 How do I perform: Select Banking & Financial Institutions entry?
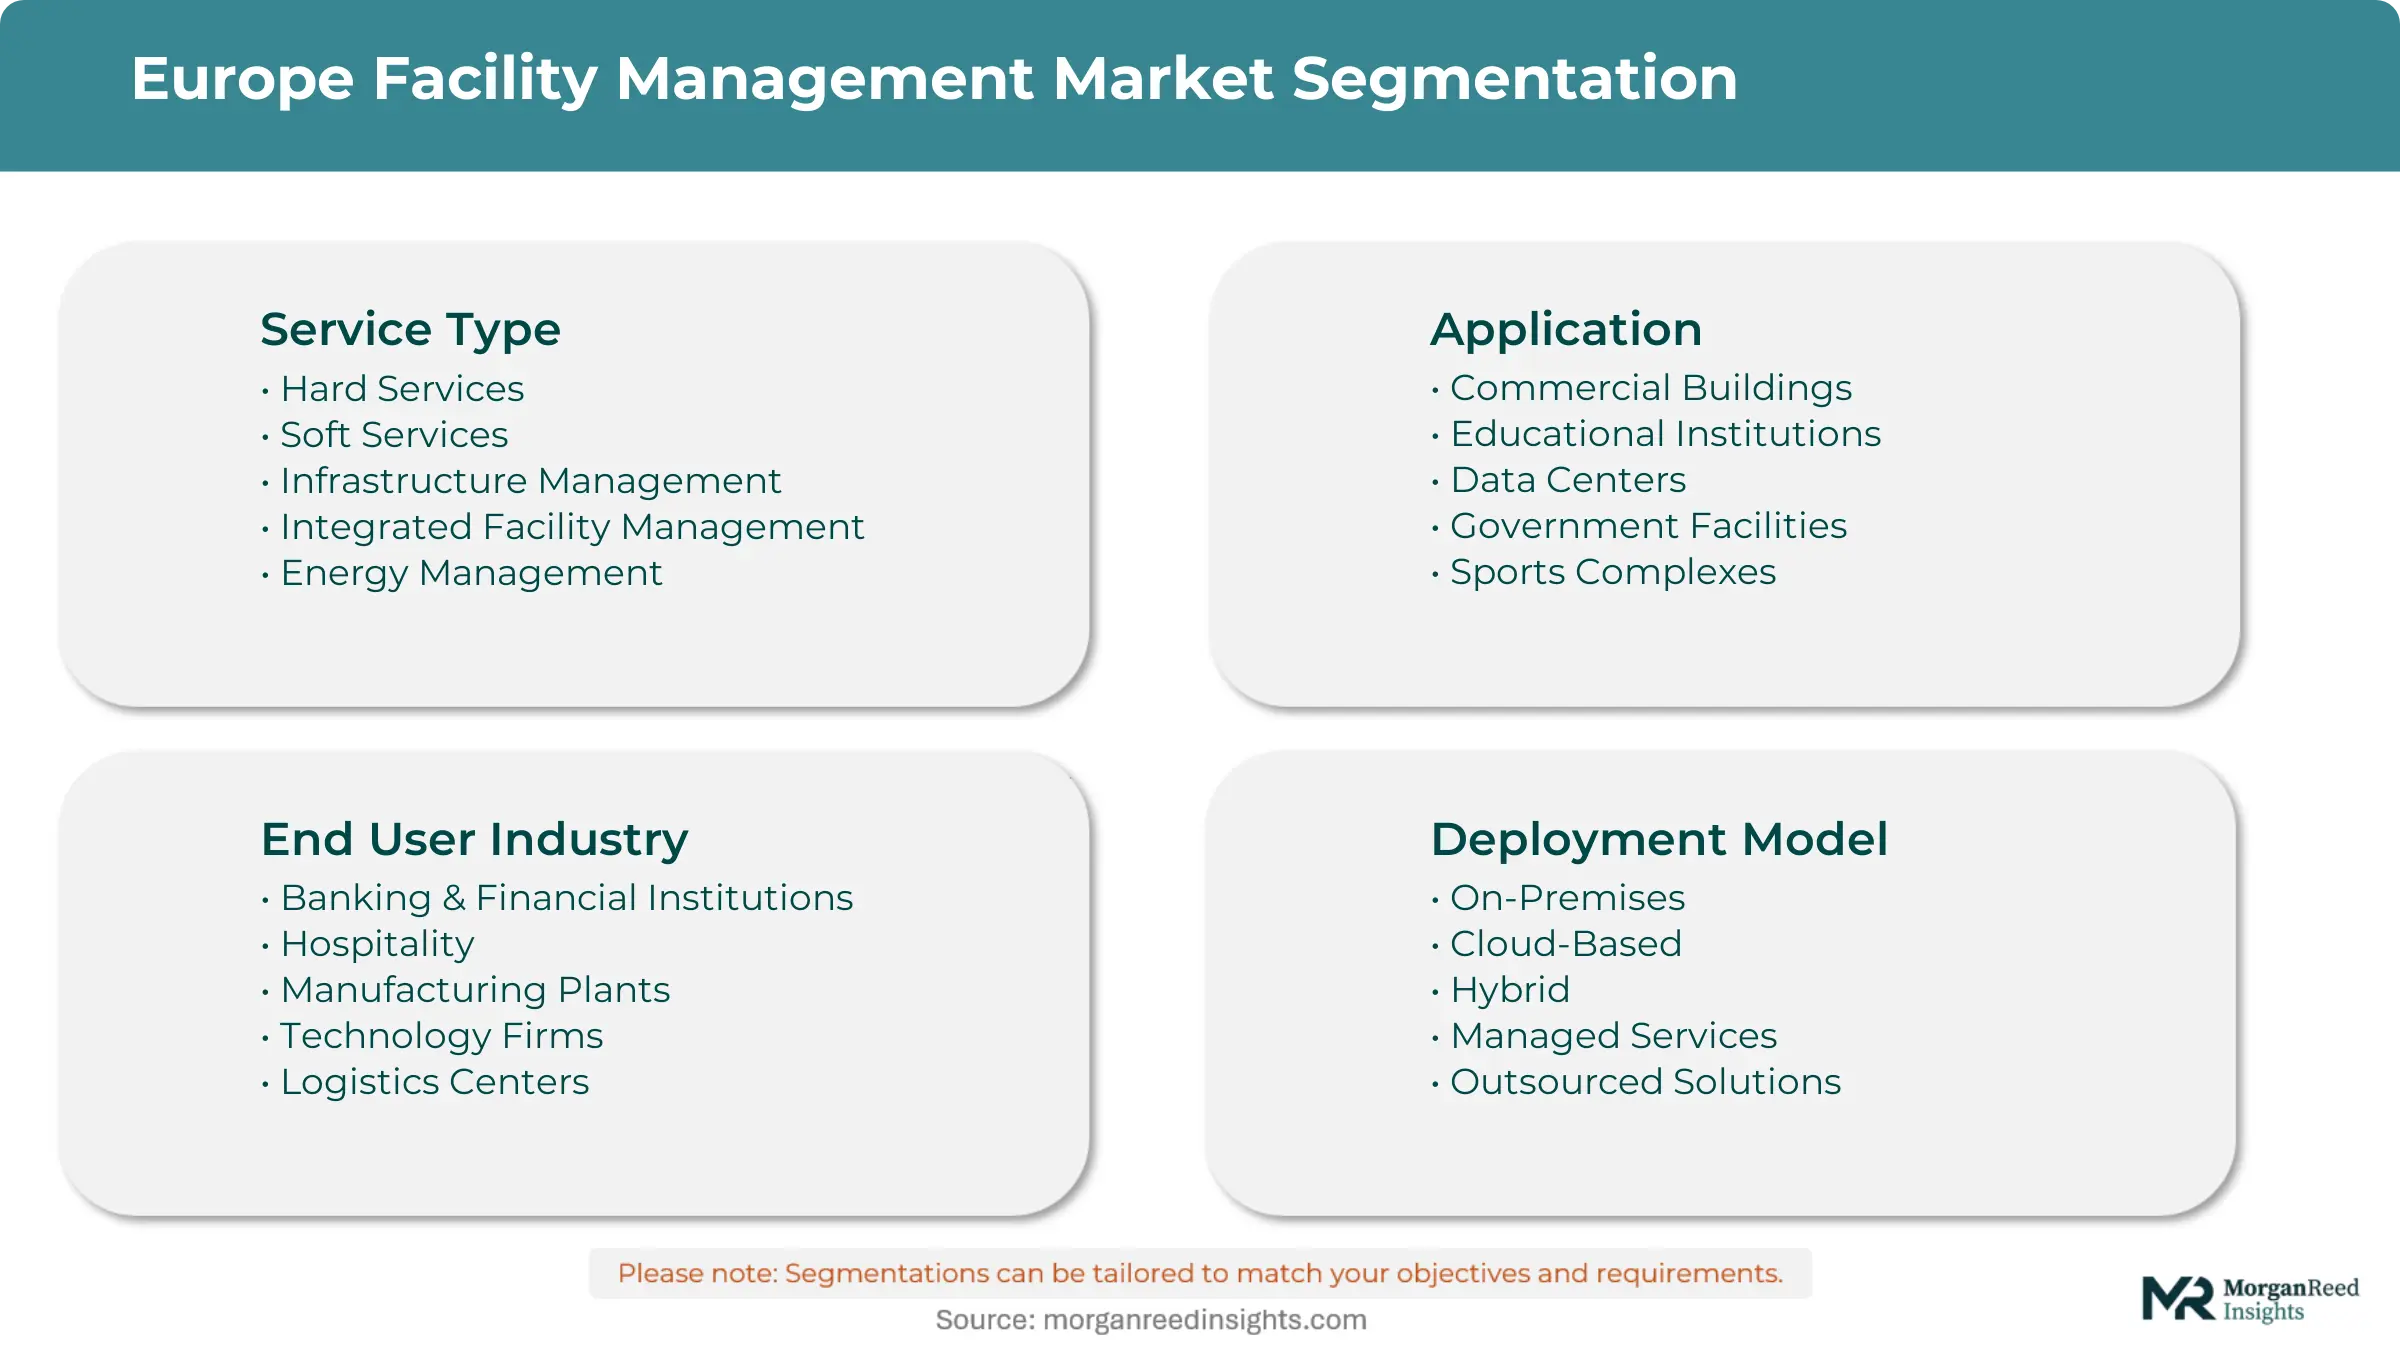click(x=566, y=898)
